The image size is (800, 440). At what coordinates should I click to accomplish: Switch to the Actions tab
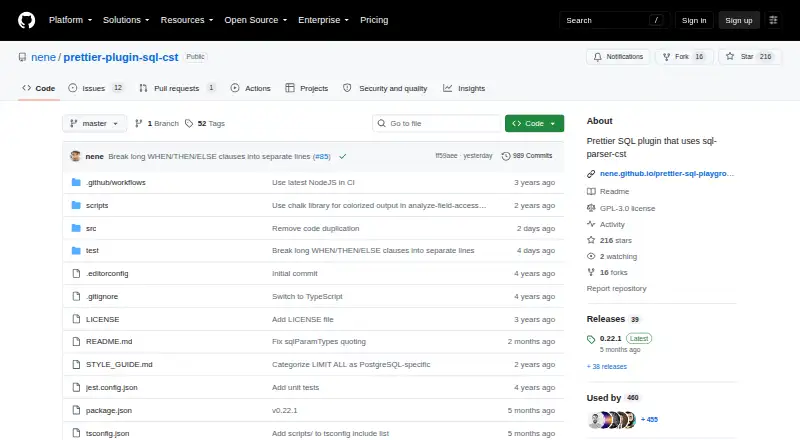251,88
